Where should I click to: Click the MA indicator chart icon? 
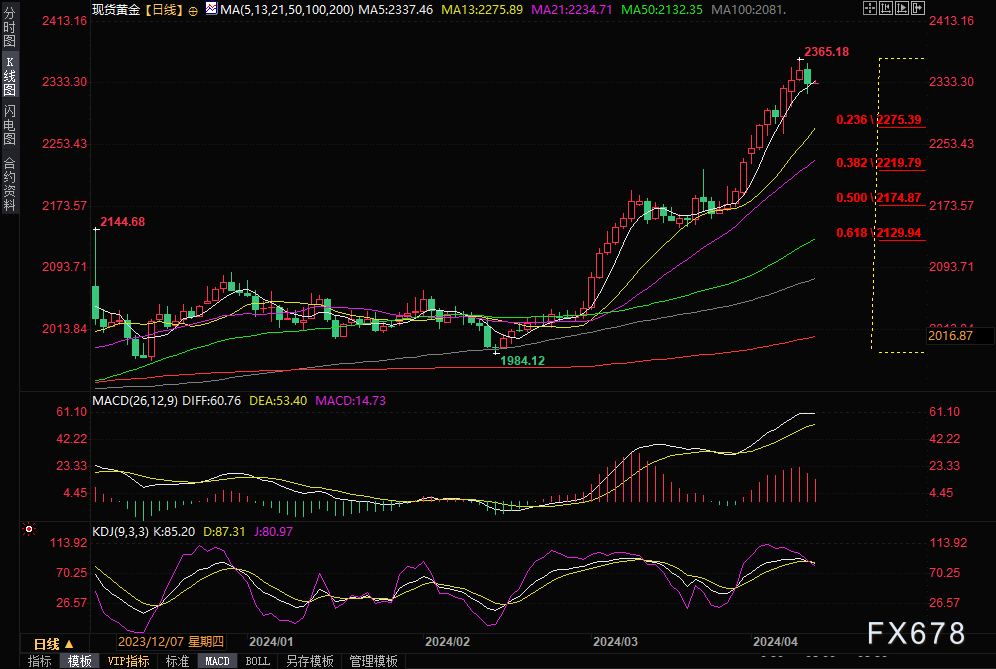click(210, 9)
